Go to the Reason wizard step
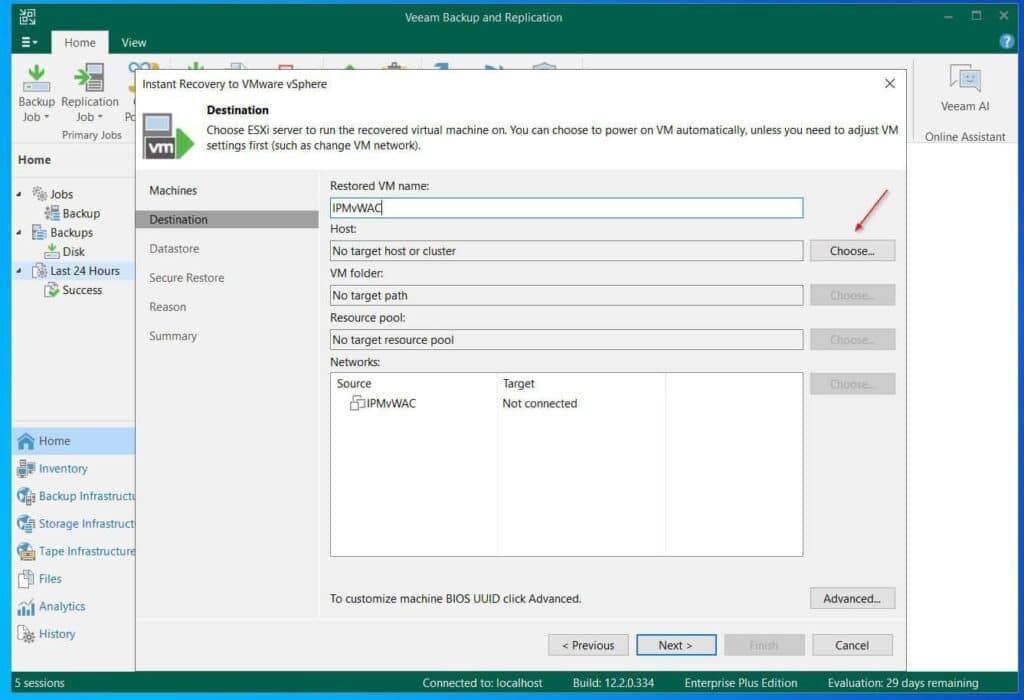The image size is (1024, 700). (x=167, y=307)
